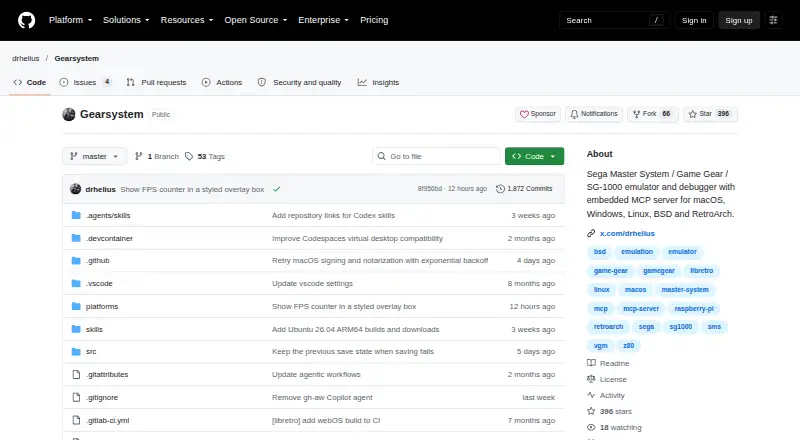Image resolution: width=800 pixels, height=440 pixels.
Task: Click the branch icon beside 1 Branch
Action: coord(138,156)
